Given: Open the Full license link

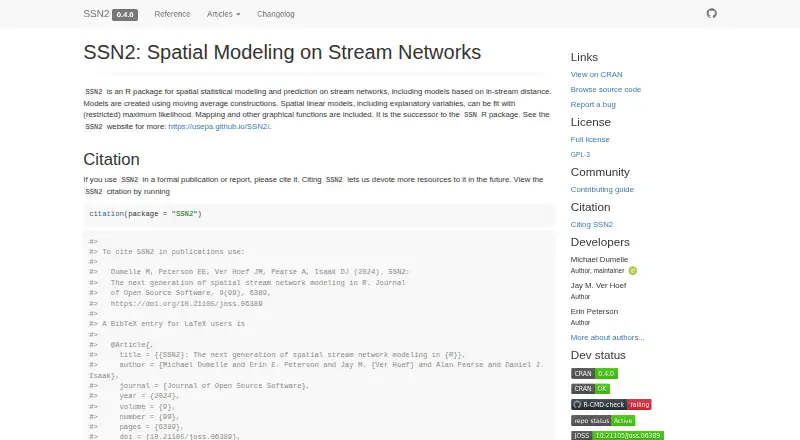Looking at the screenshot, I should (590, 139).
